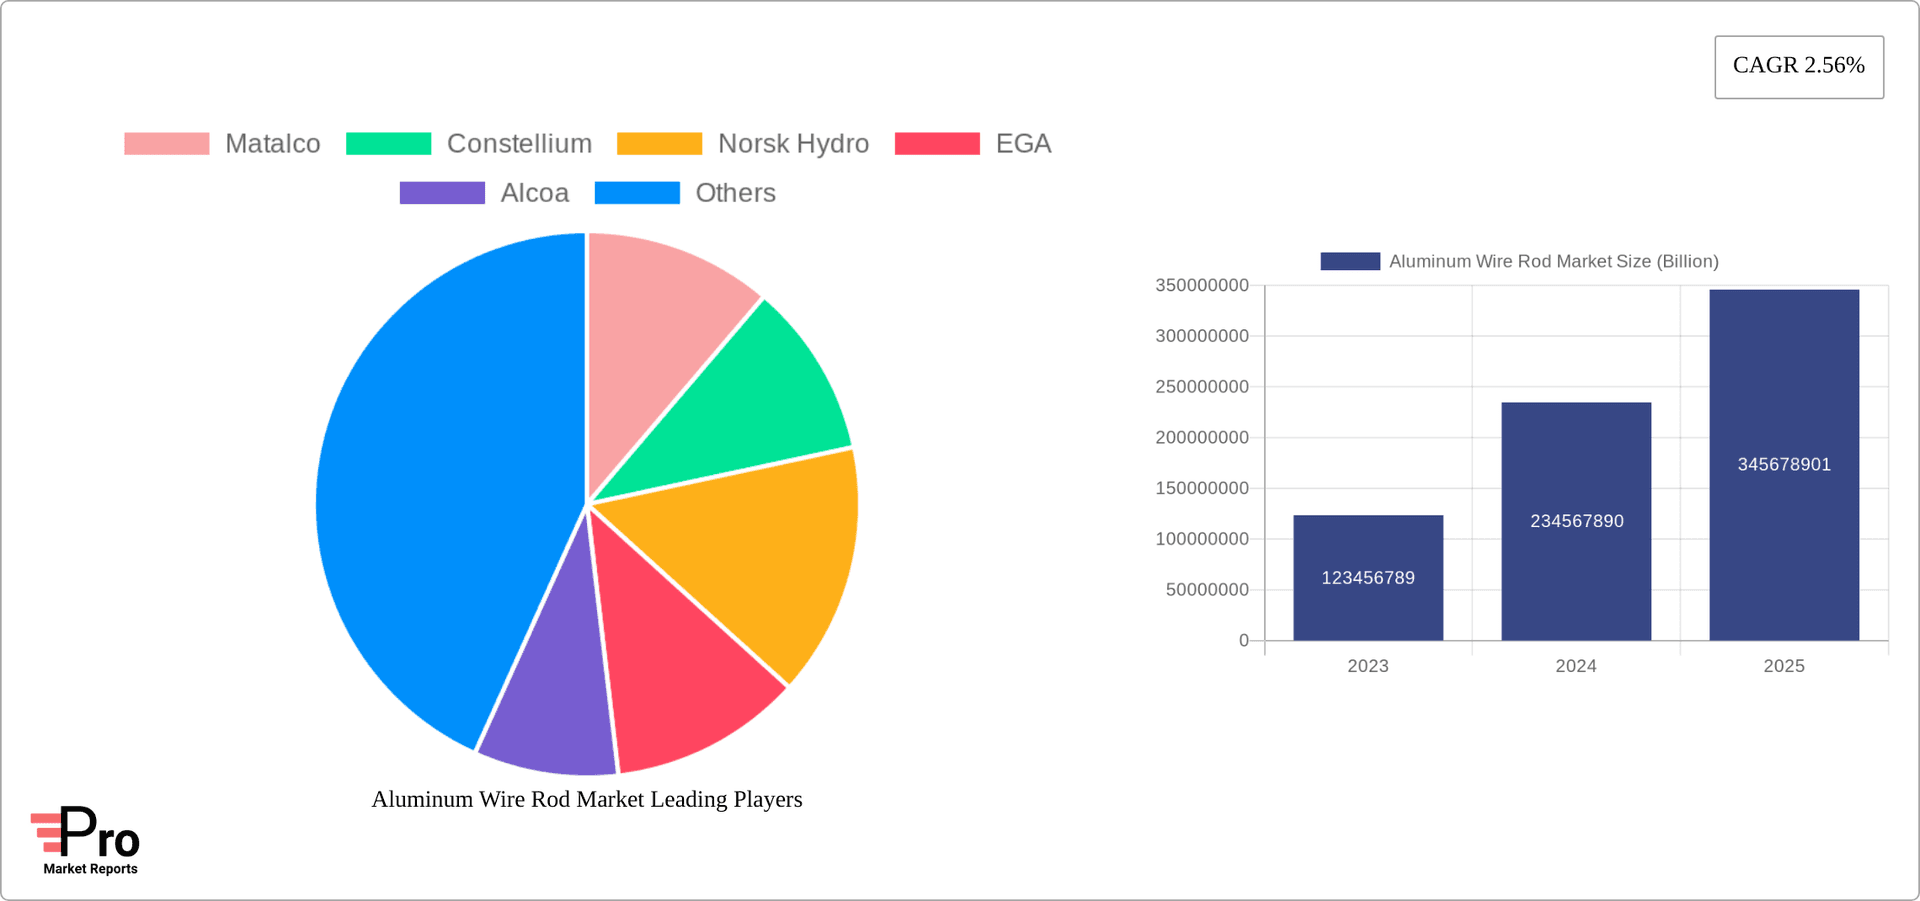This screenshot has width=1920, height=901.
Task: Select the 2023 axis label
Action: tap(1368, 665)
